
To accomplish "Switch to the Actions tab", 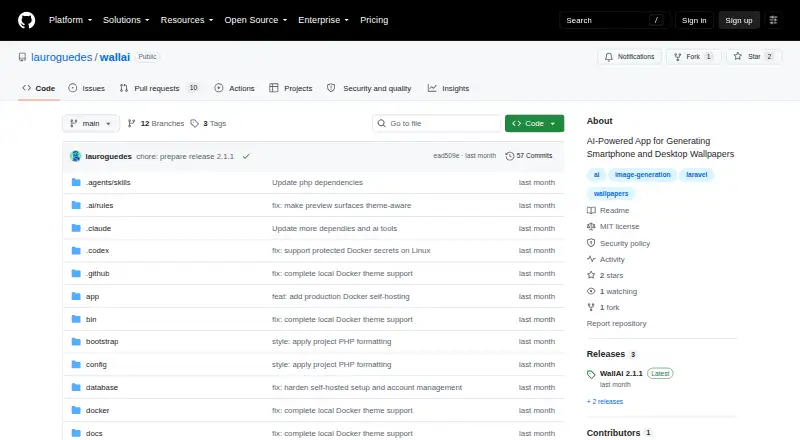I will click(x=235, y=88).
